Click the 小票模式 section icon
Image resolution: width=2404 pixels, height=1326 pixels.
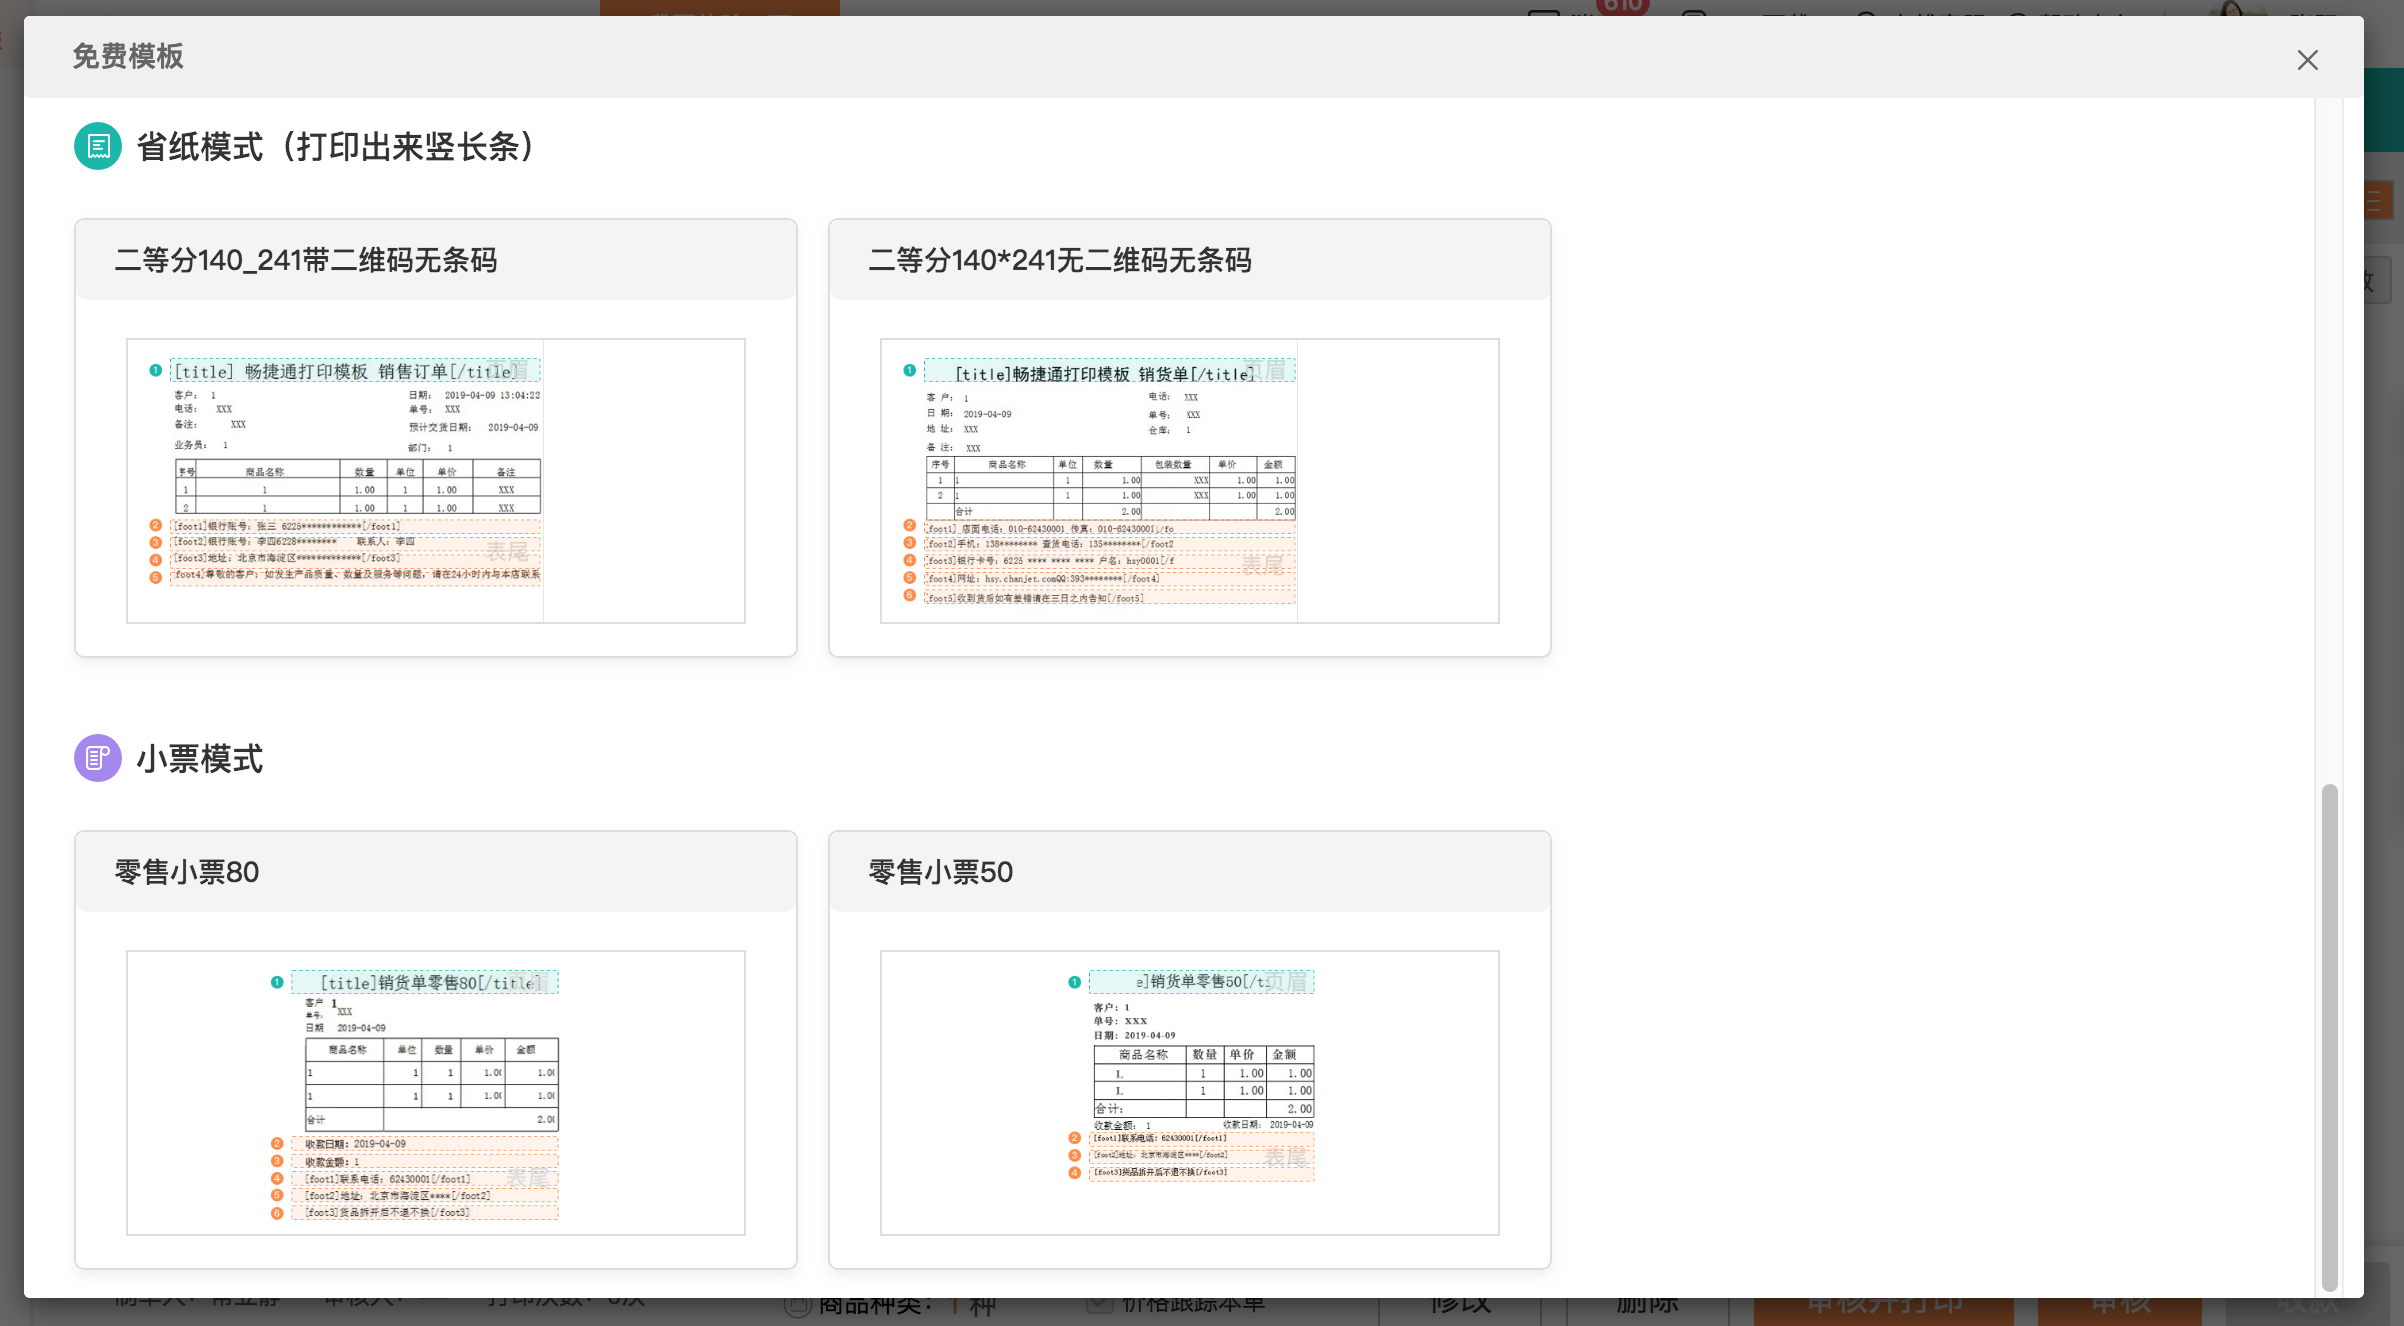[96, 758]
